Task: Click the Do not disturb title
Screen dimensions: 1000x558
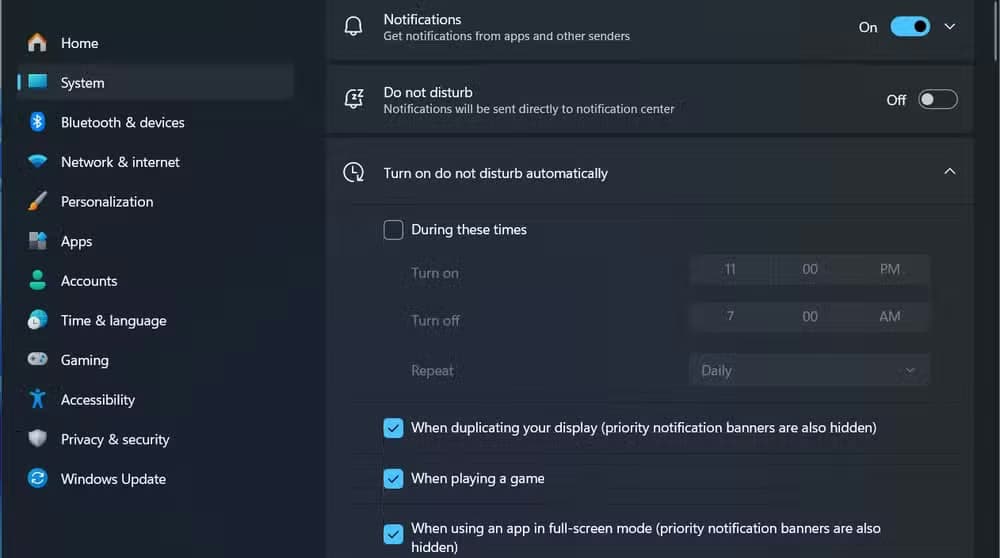Action: [428, 92]
